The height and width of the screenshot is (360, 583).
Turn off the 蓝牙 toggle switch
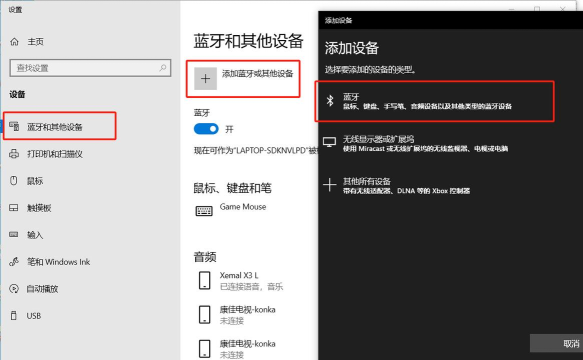click(206, 129)
